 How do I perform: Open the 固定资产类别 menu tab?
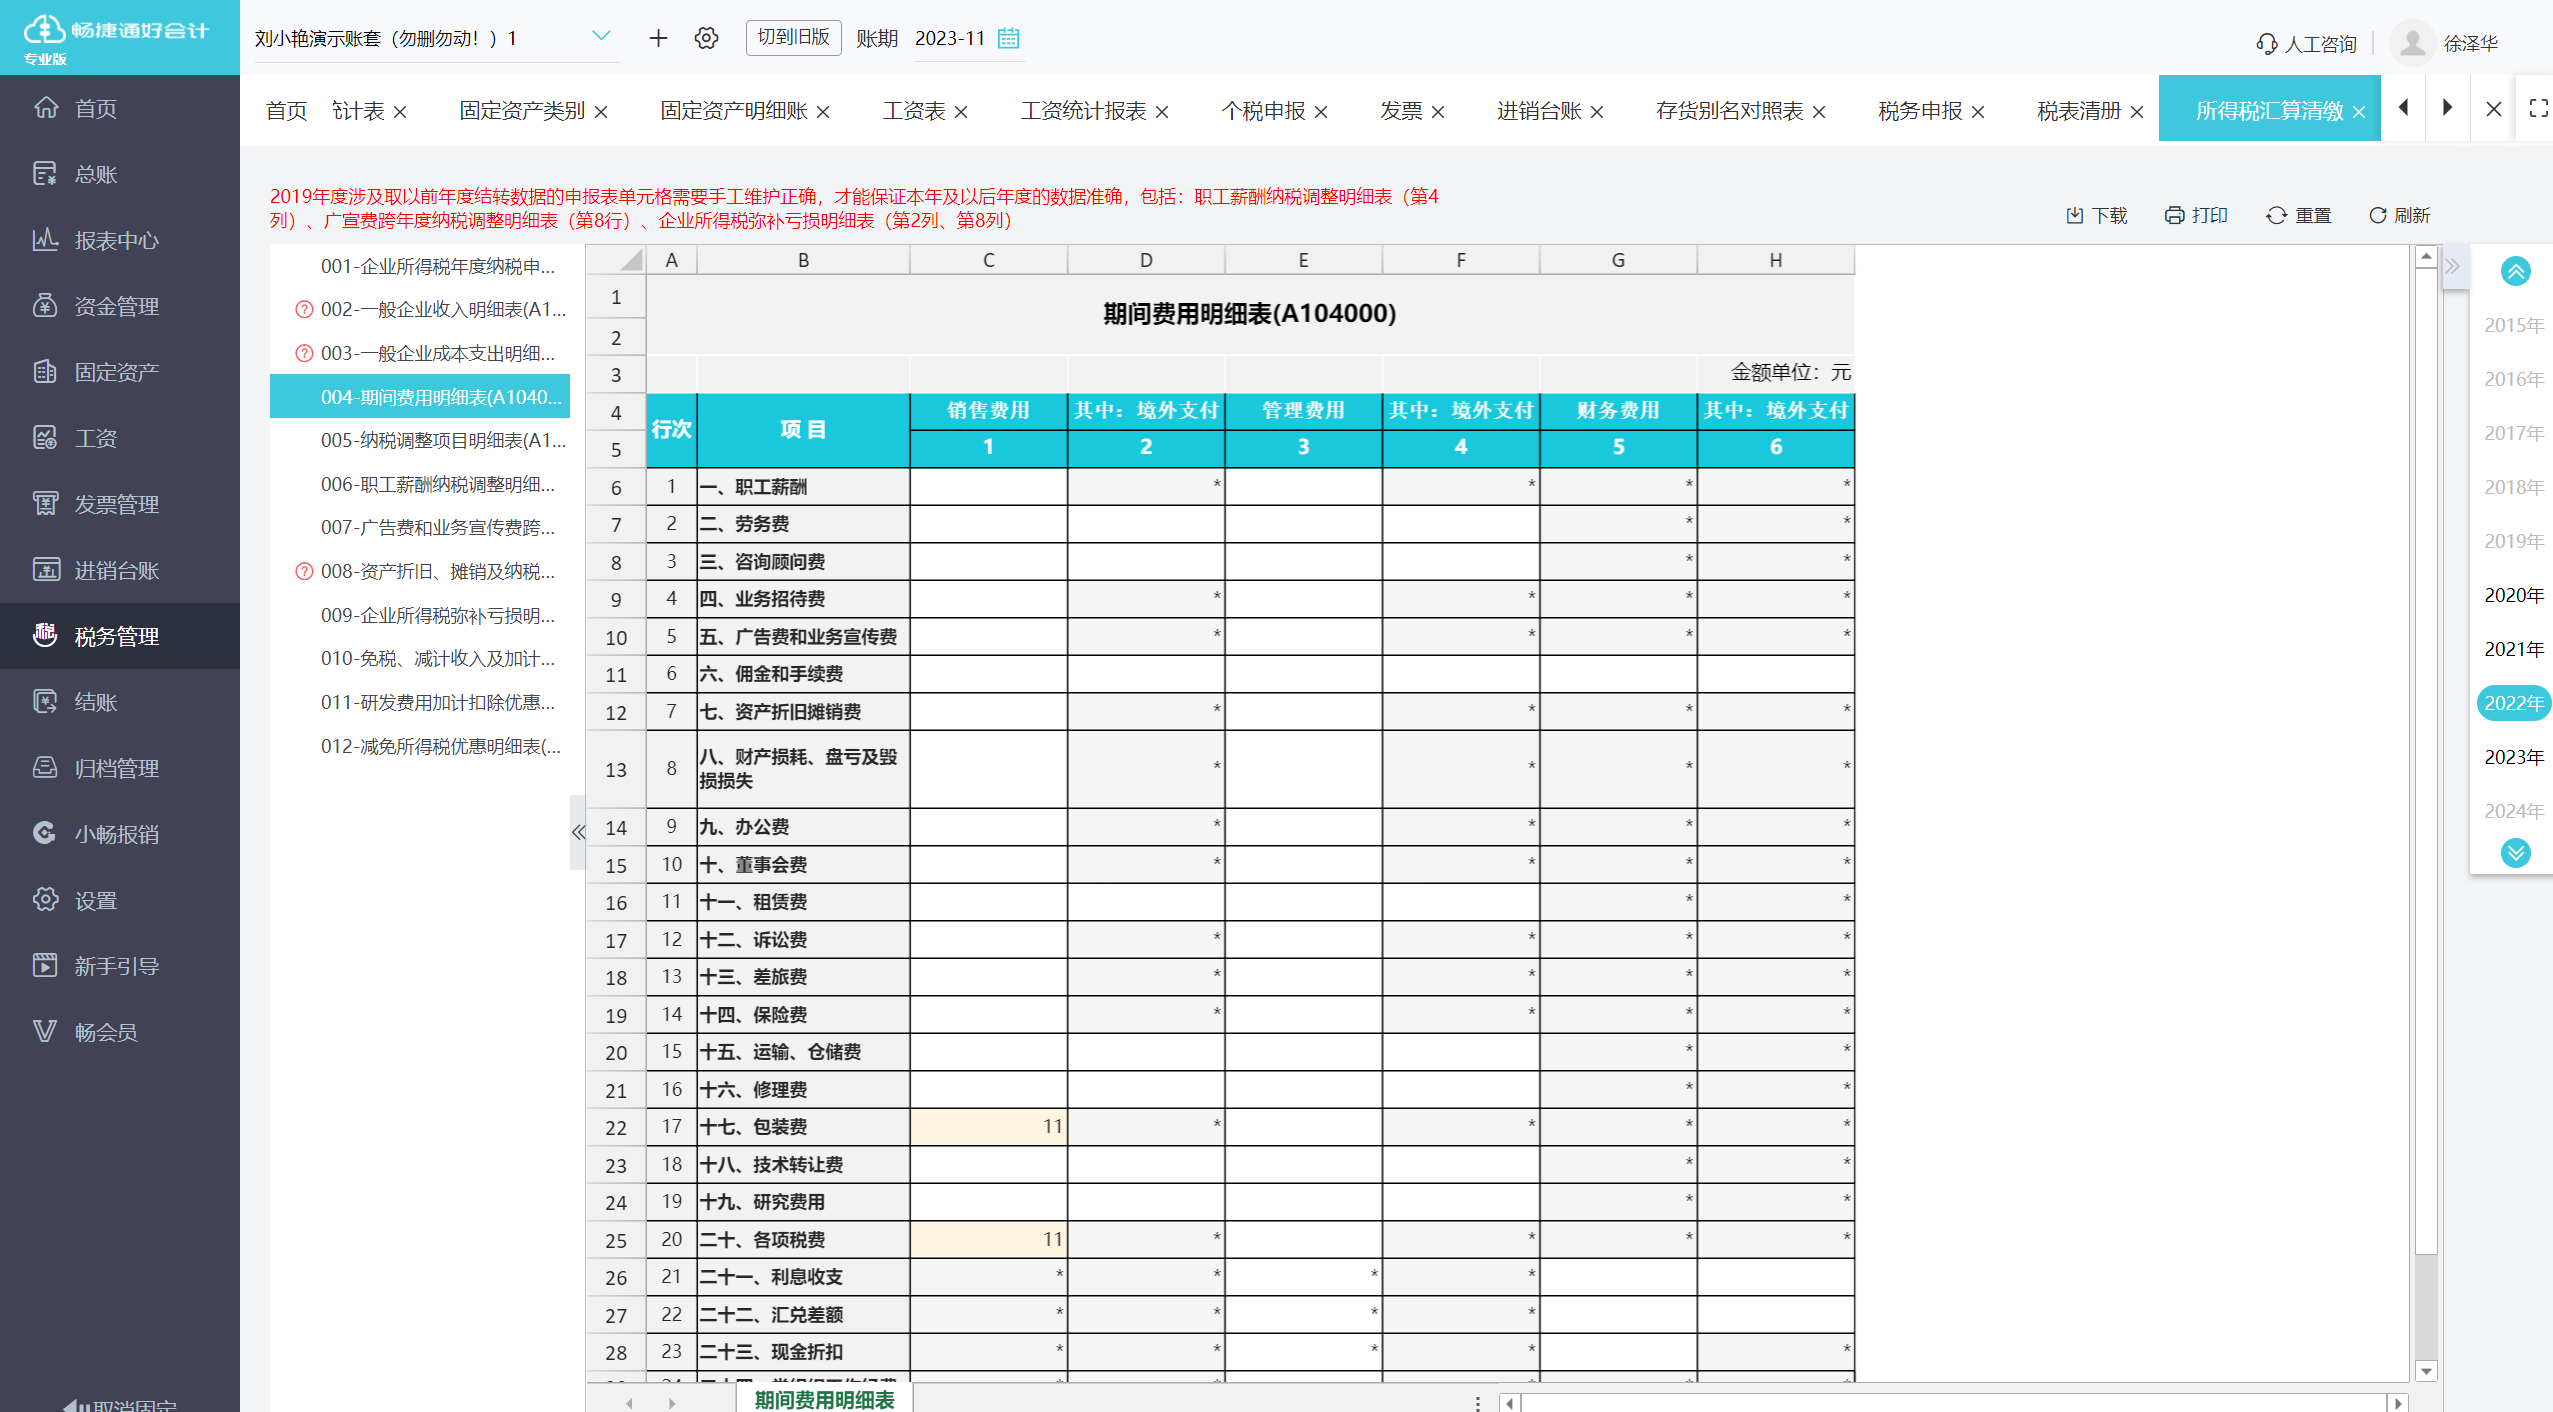tap(516, 110)
